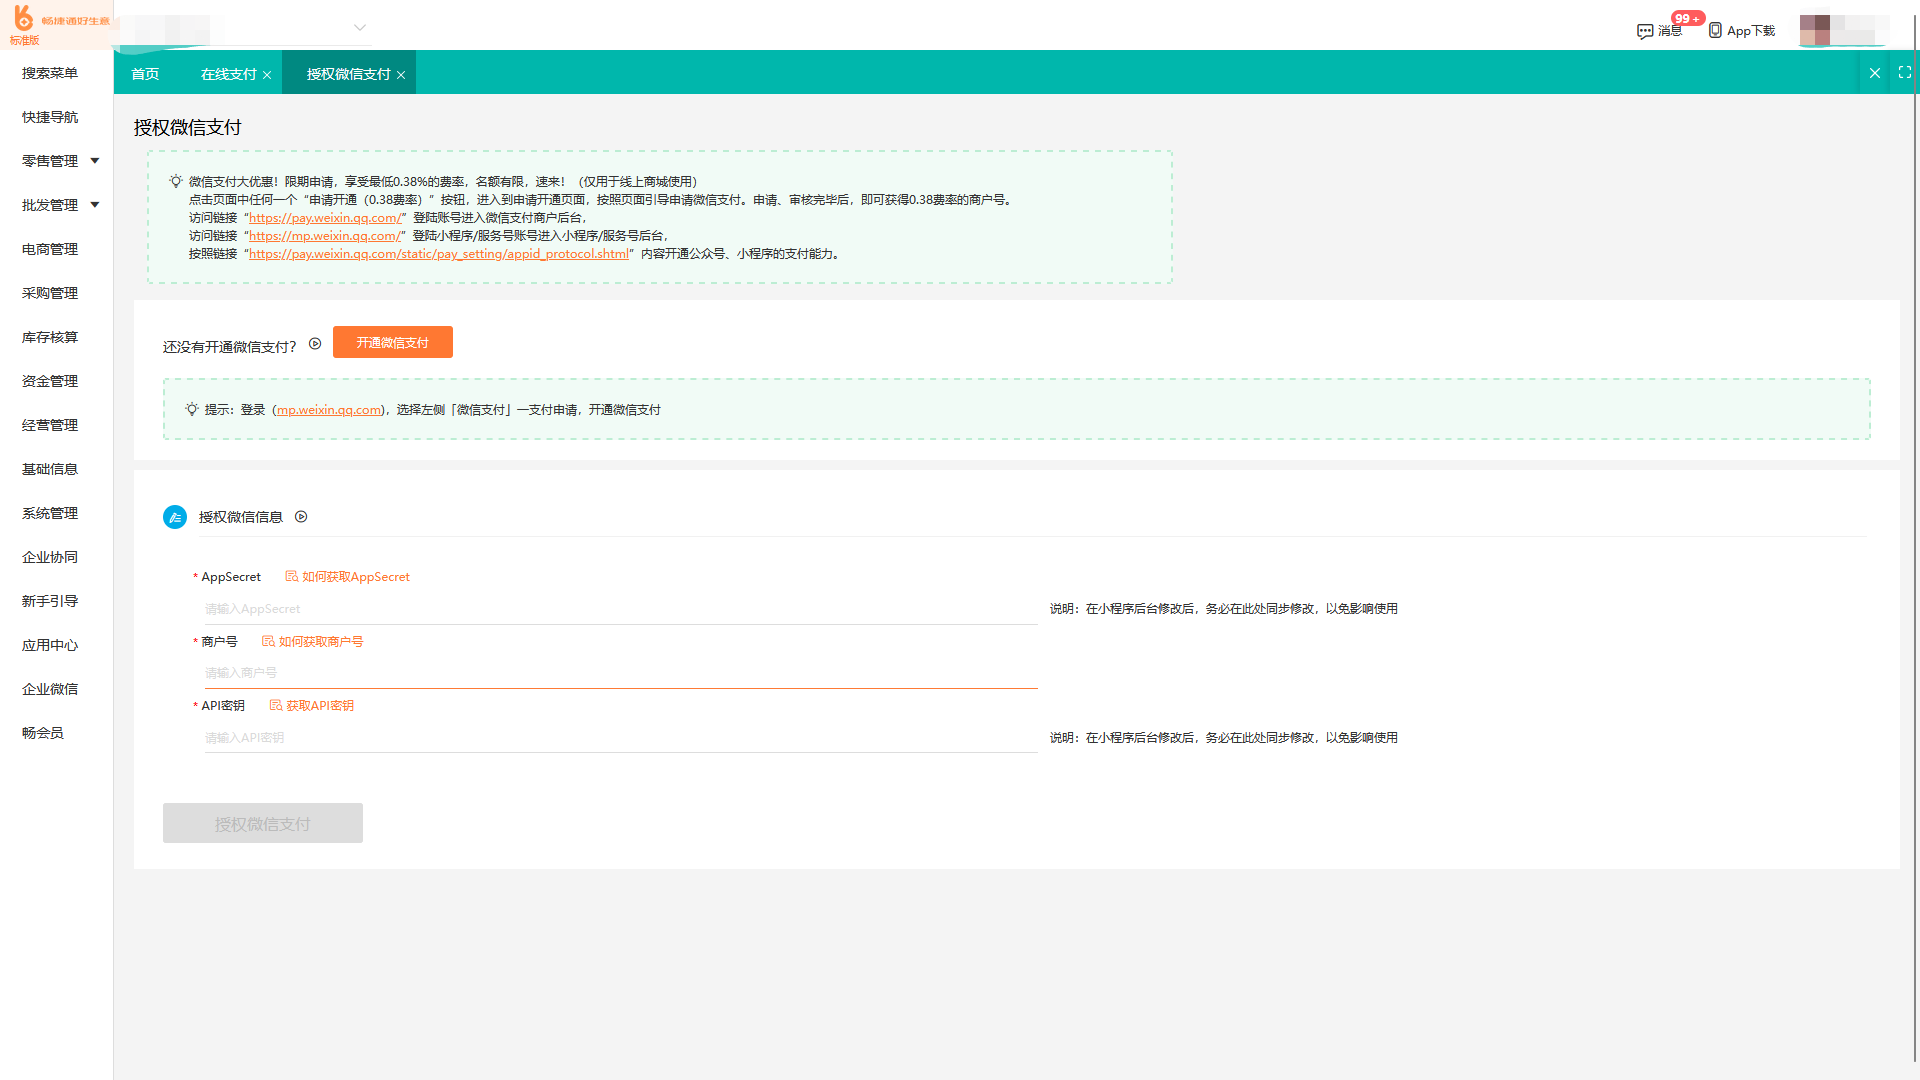Click the question mark hint icon
Image resolution: width=1920 pixels, height=1080 pixels.
coord(313,344)
